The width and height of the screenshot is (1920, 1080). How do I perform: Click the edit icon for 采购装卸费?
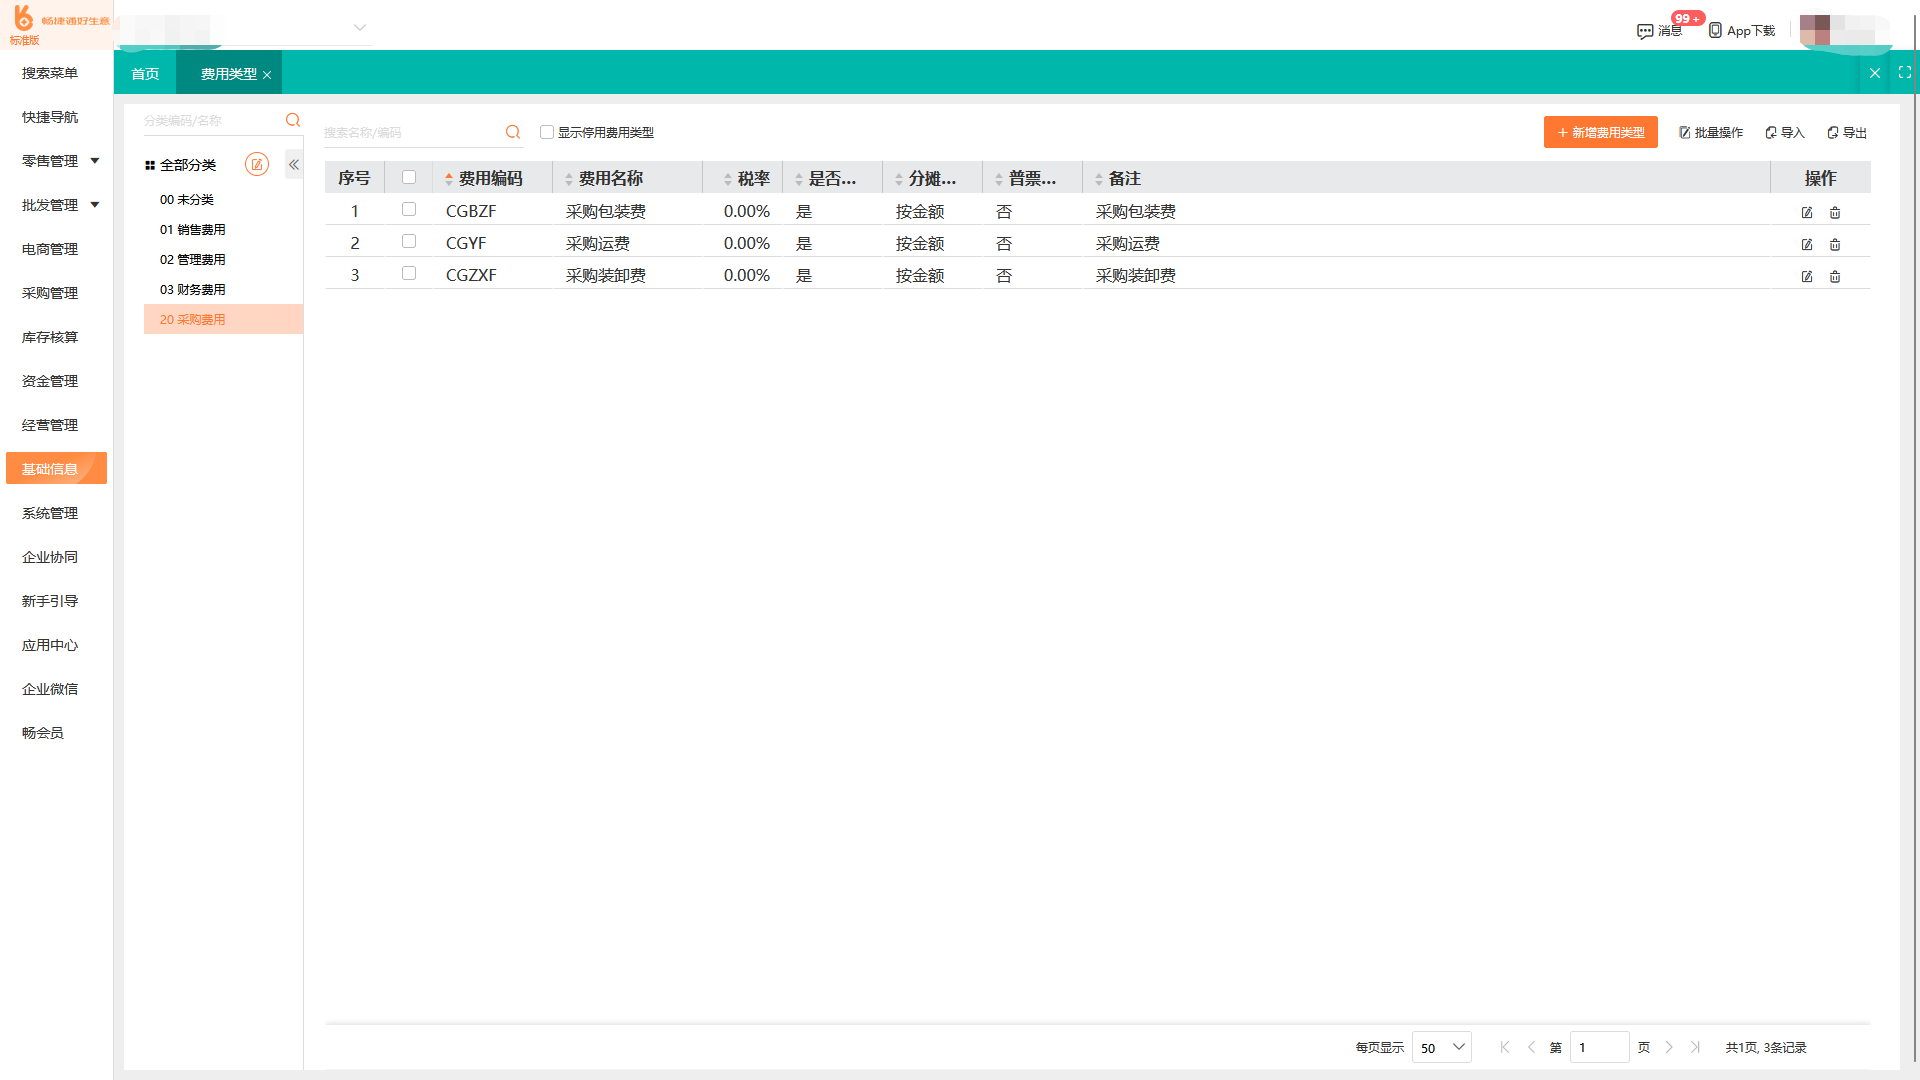click(x=1807, y=276)
